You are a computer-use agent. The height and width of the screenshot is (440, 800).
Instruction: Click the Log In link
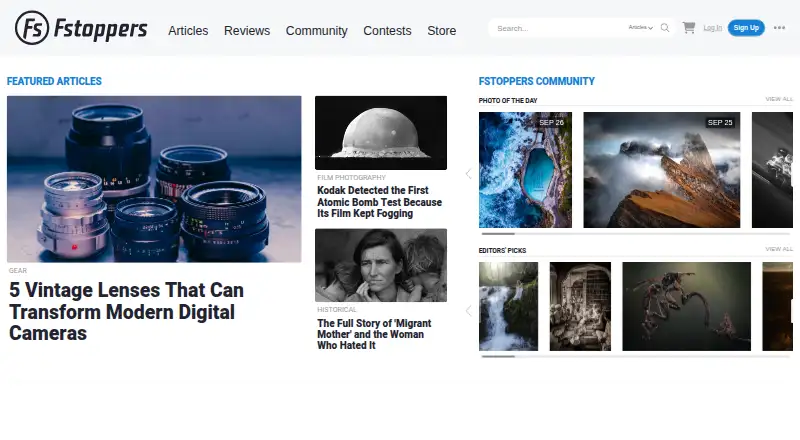click(x=712, y=28)
